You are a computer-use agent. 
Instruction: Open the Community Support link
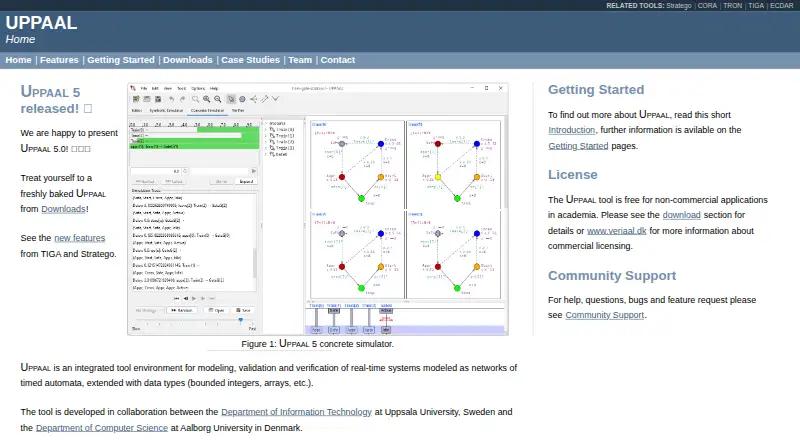coord(605,315)
